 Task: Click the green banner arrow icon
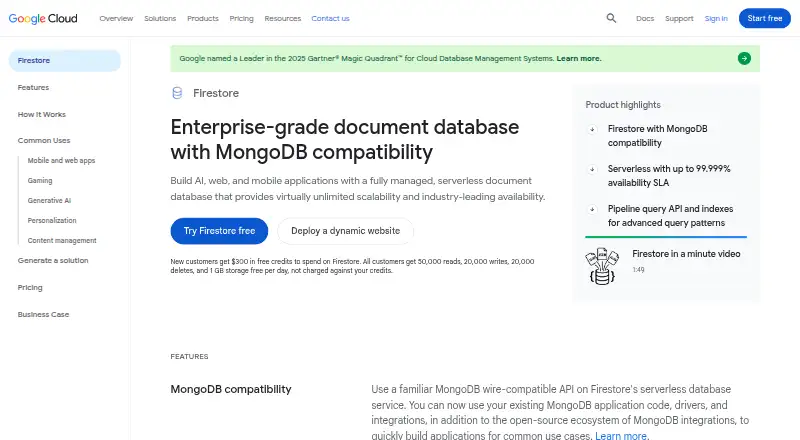(744, 58)
